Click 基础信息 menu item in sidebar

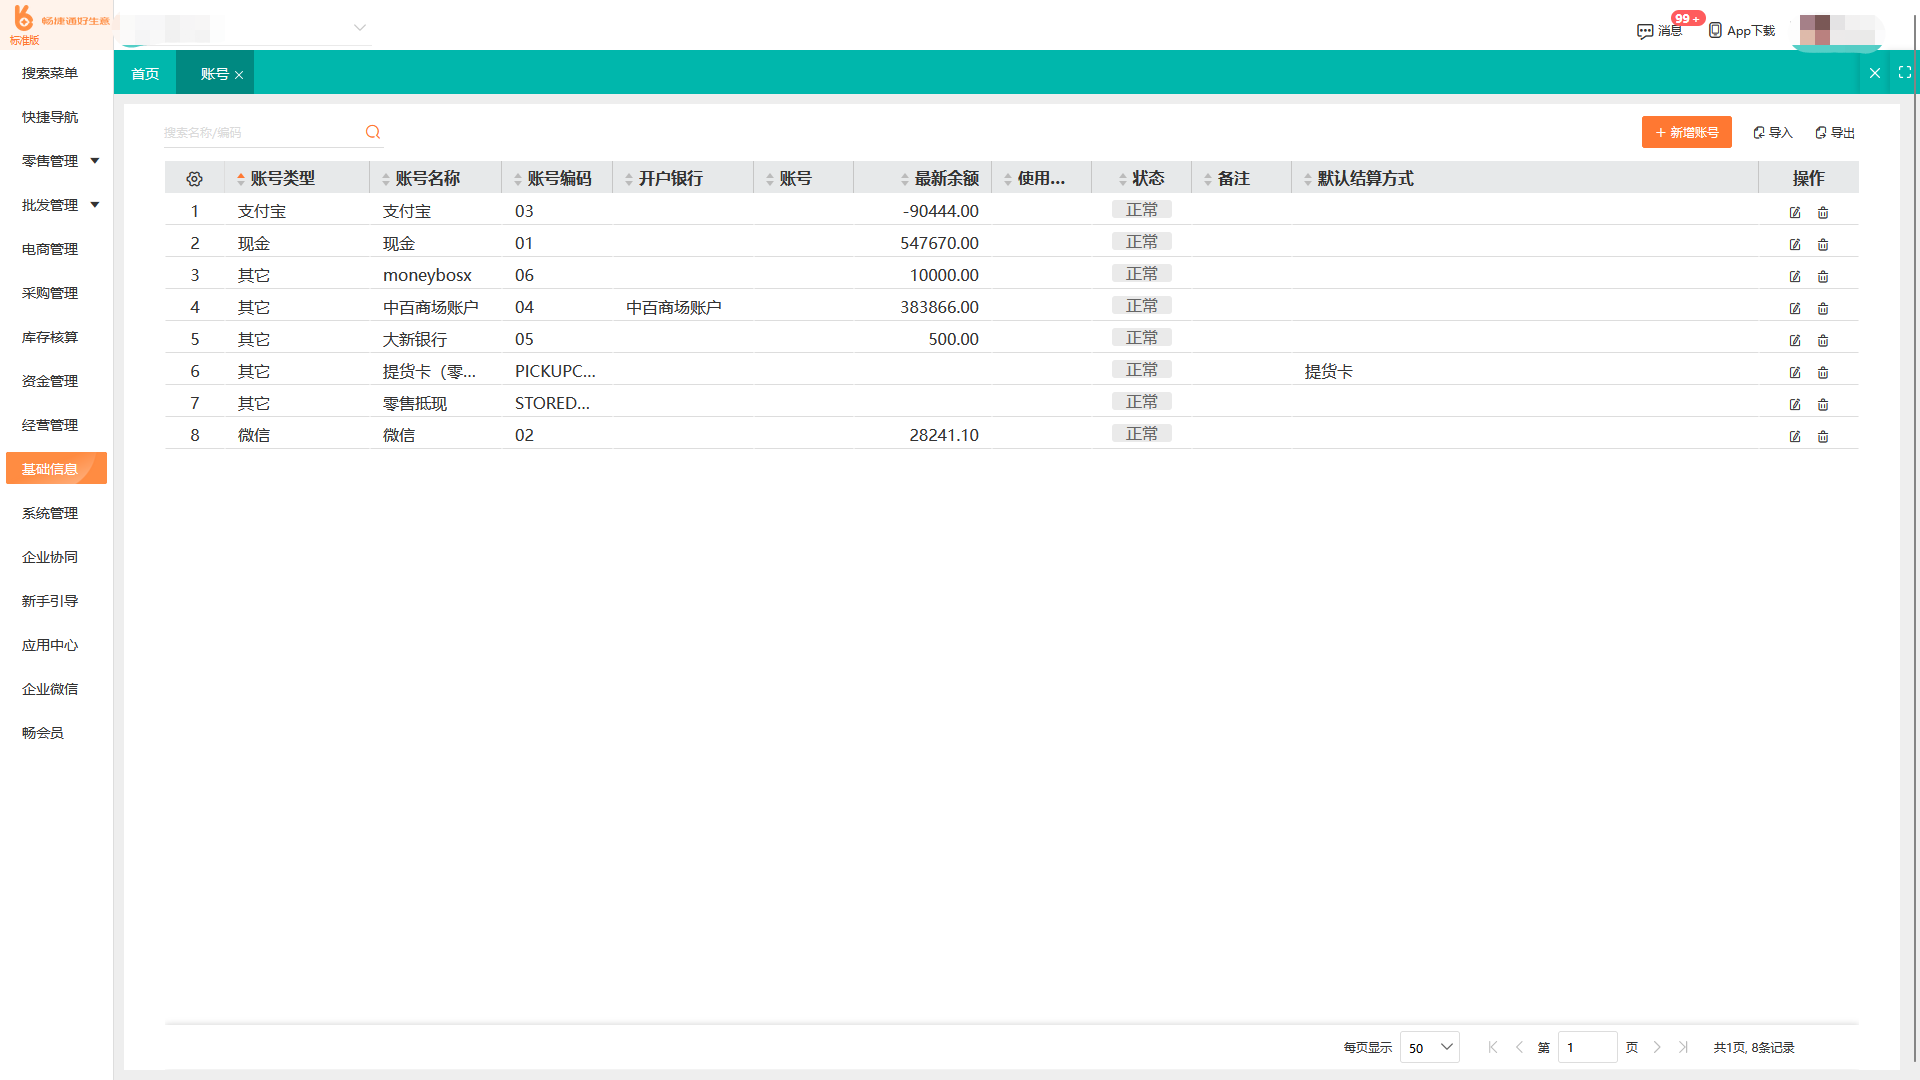(51, 468)
